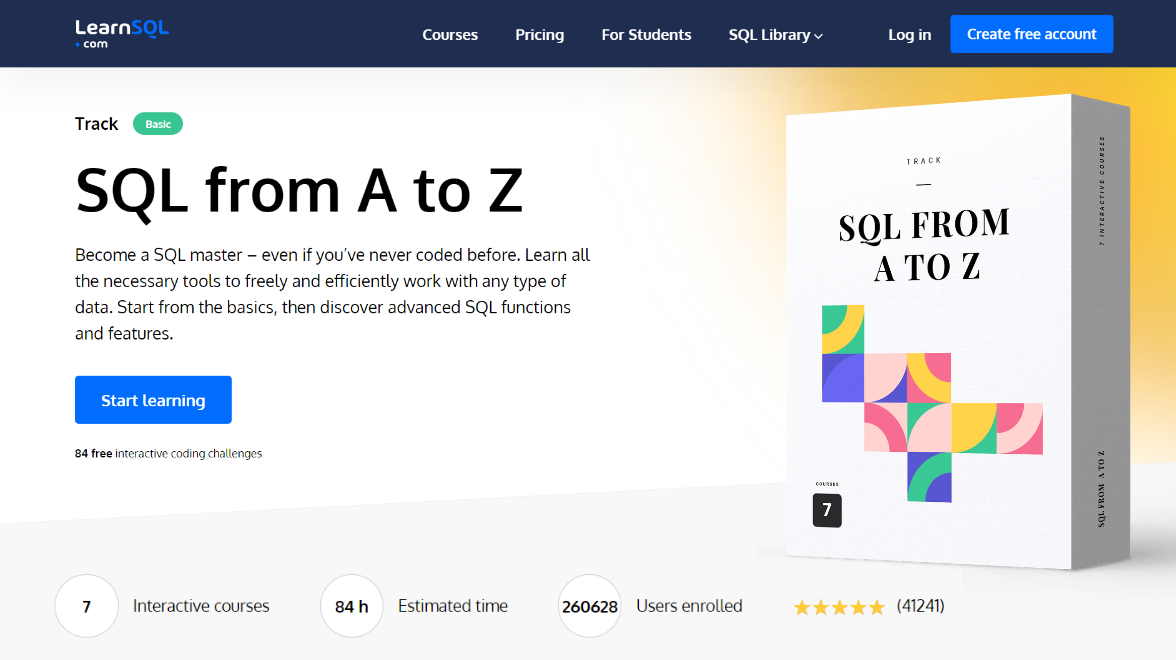
Task: Expand the Track label options
Action: click(96, 123)
